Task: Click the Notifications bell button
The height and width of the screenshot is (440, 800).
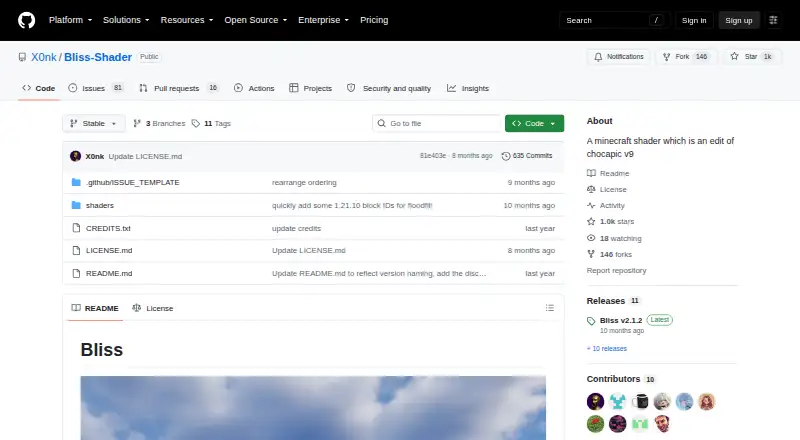Action: pyautogui.click(x=618, y=57)
